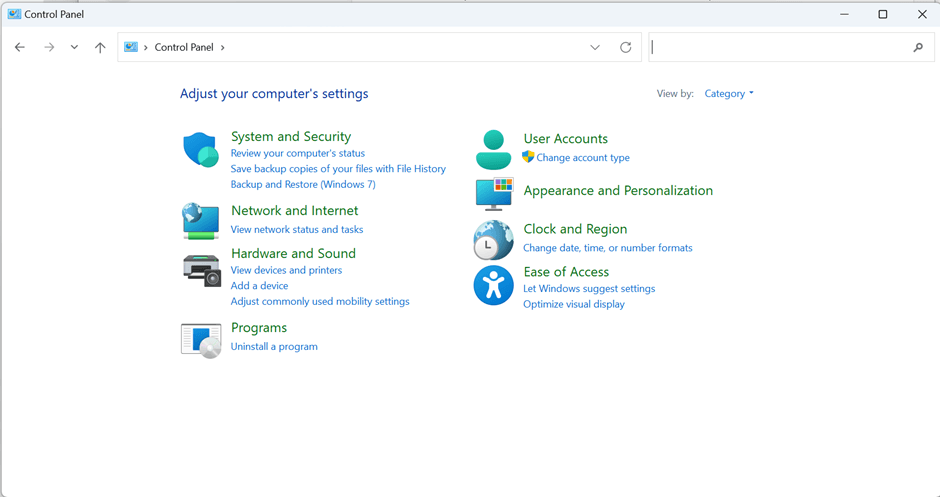Open the View by Category dropdown
The image size is (940, 497).
[x=729, y=94]
